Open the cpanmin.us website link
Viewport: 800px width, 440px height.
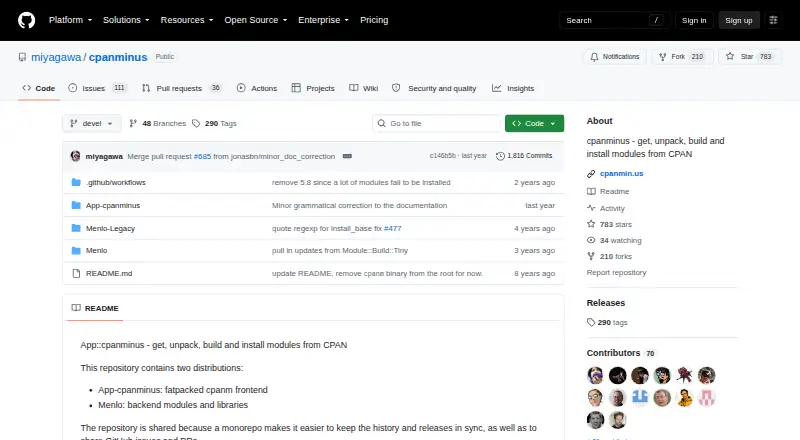[621, 174]
